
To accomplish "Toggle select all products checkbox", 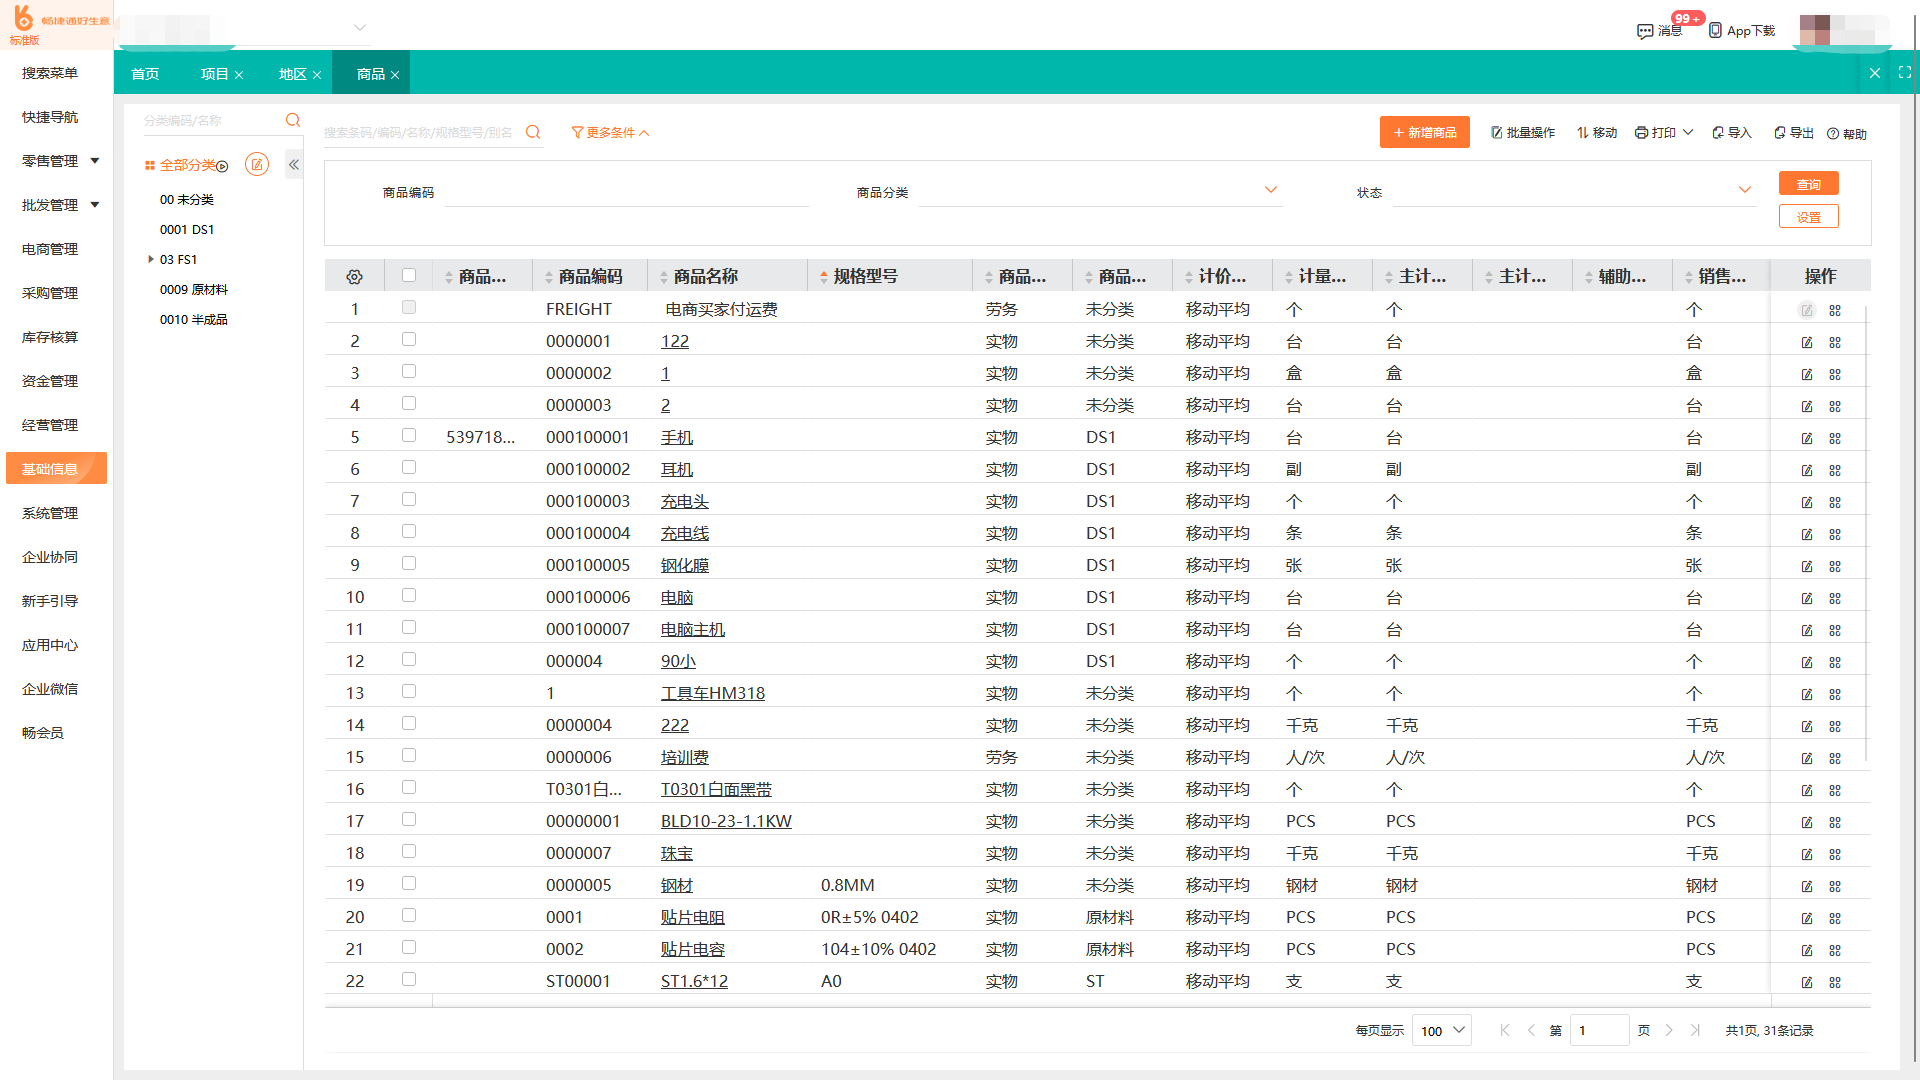I will pos(409,274).
